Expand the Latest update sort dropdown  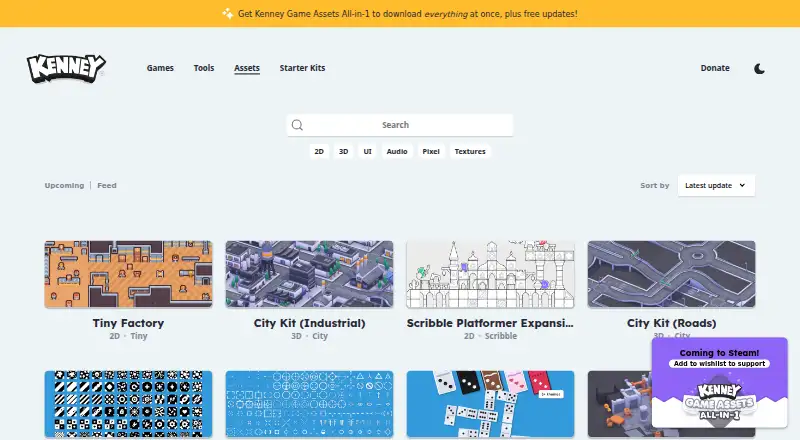(716, 185)
